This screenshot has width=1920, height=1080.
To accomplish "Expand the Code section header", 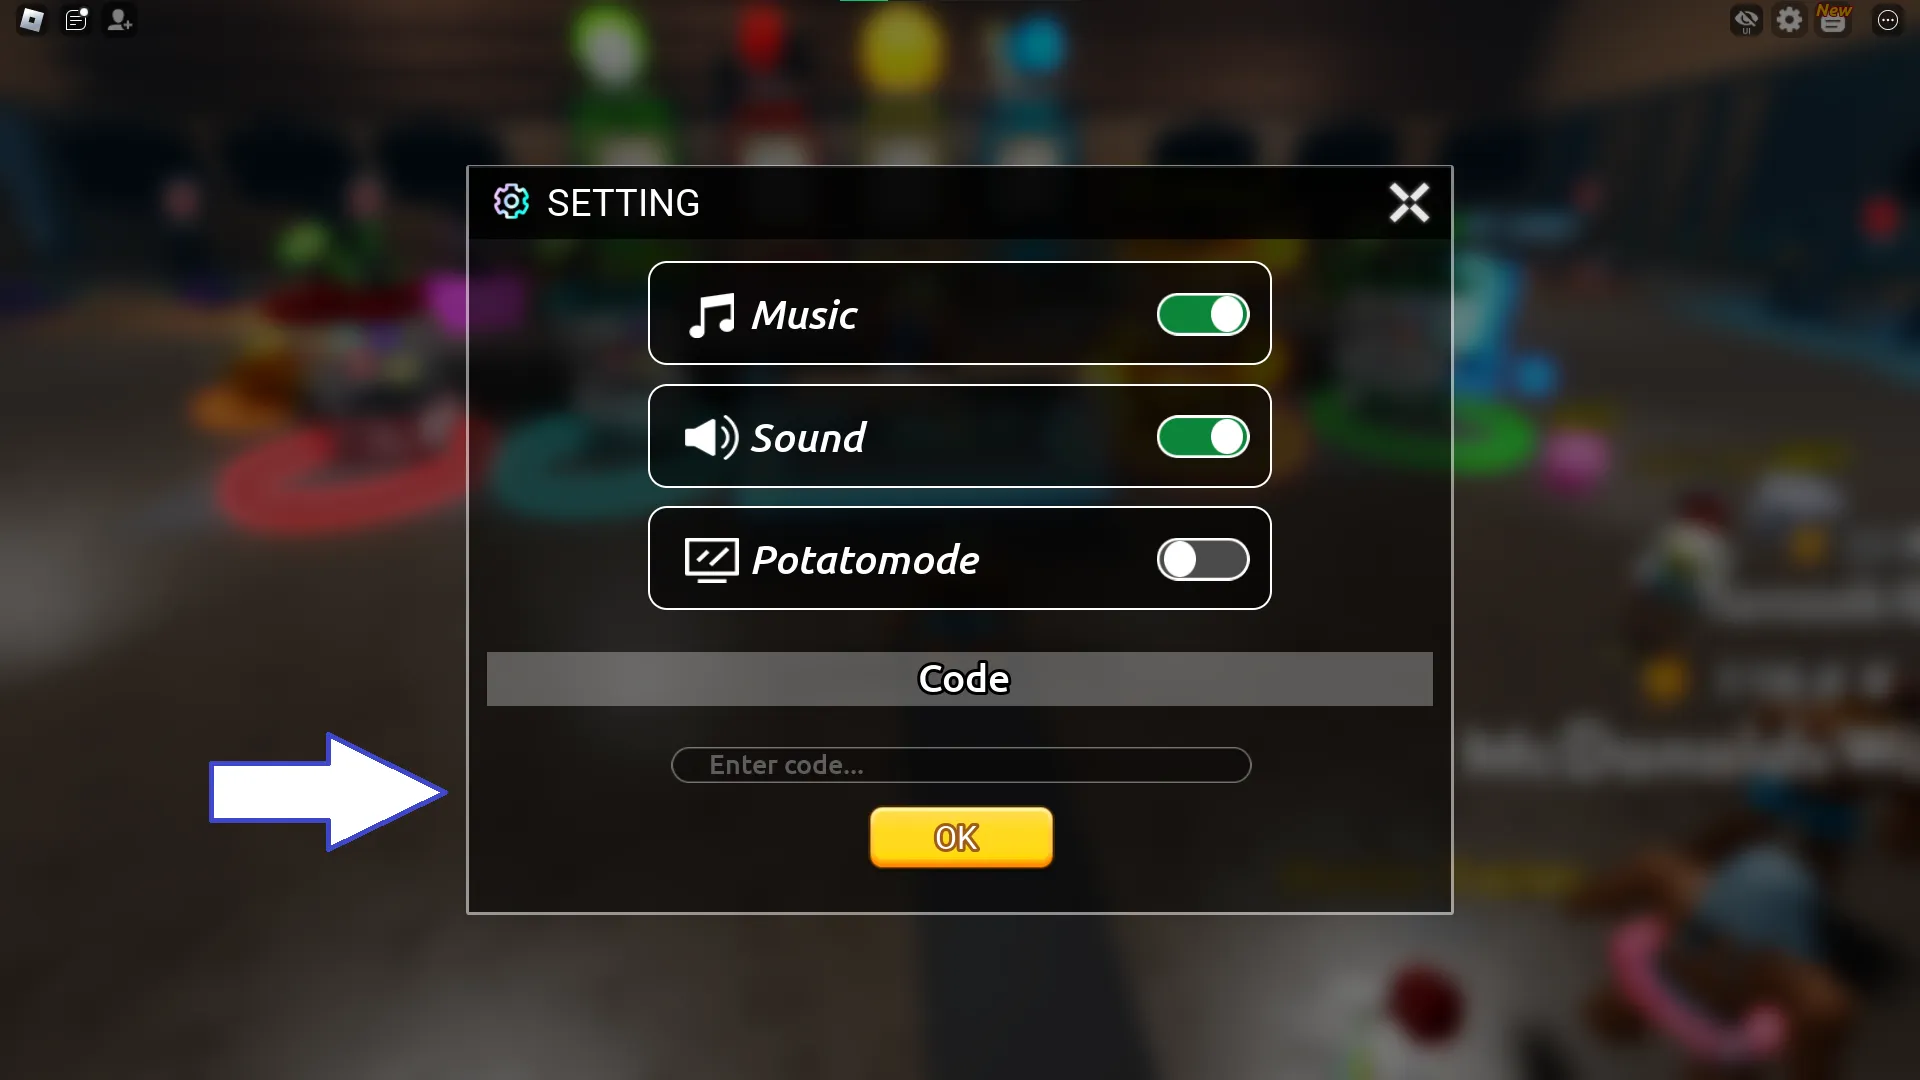I will click(961, 678).
